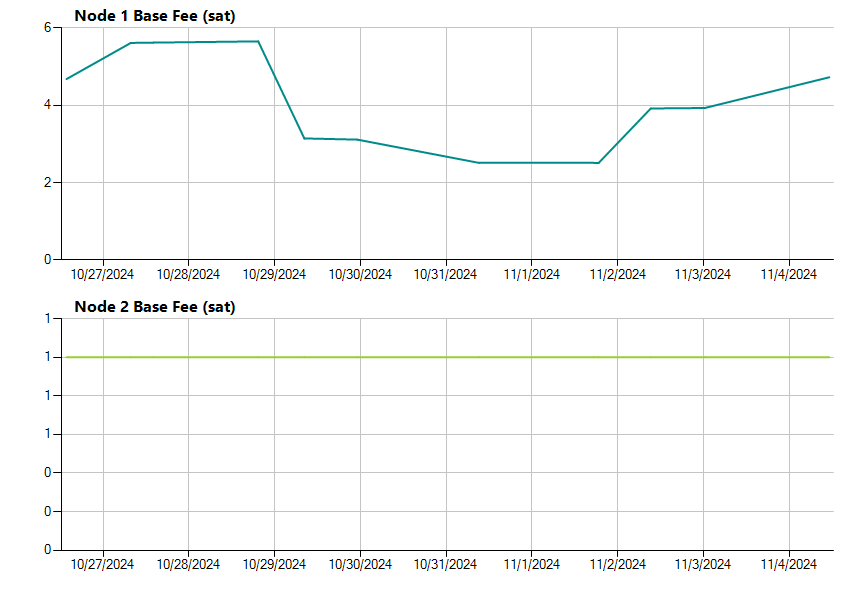Click the Node 2 Base Fee chart title

coord(155,306)
